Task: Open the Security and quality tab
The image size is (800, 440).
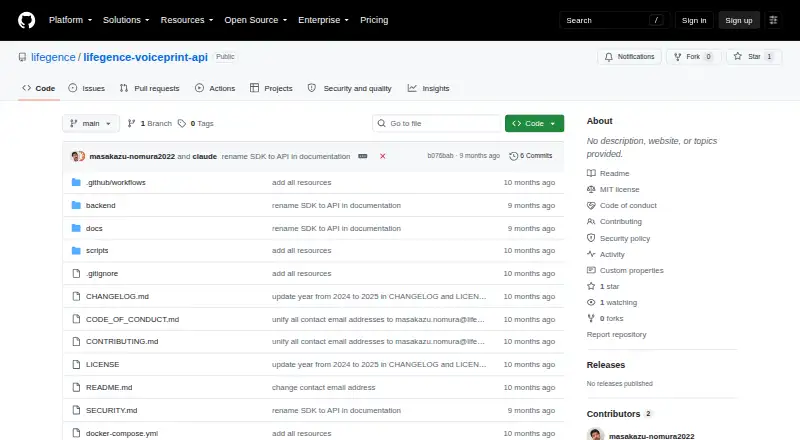Action: (349, 88)
